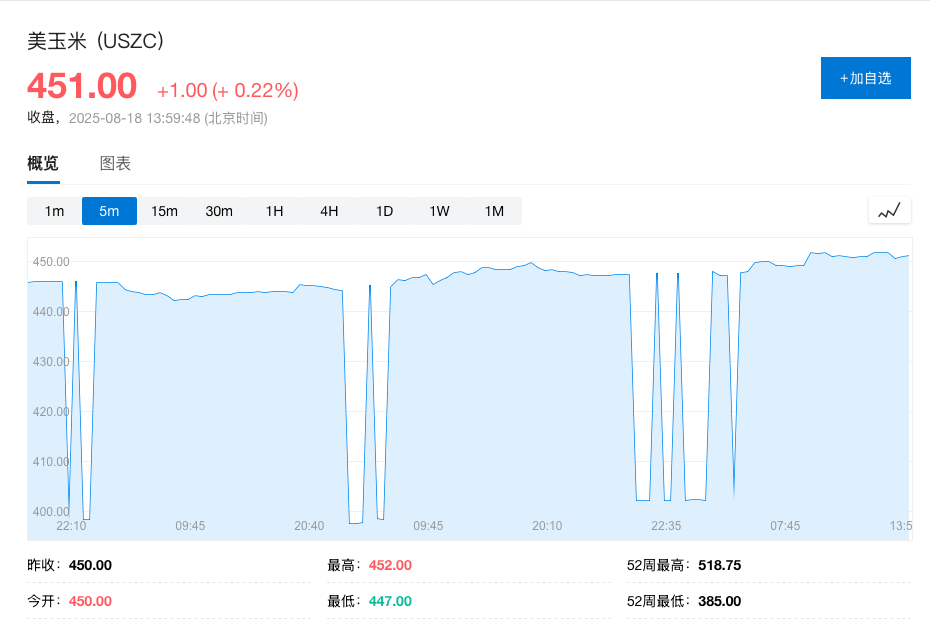The height and width of the screenshot is (638, 930).
Task: Select the 1M monthly timeframe
Action: [x=494, y=211]
